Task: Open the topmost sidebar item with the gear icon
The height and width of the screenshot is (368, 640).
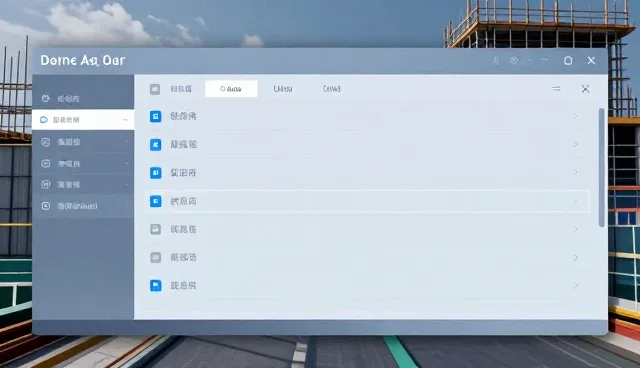Action: 83,99
